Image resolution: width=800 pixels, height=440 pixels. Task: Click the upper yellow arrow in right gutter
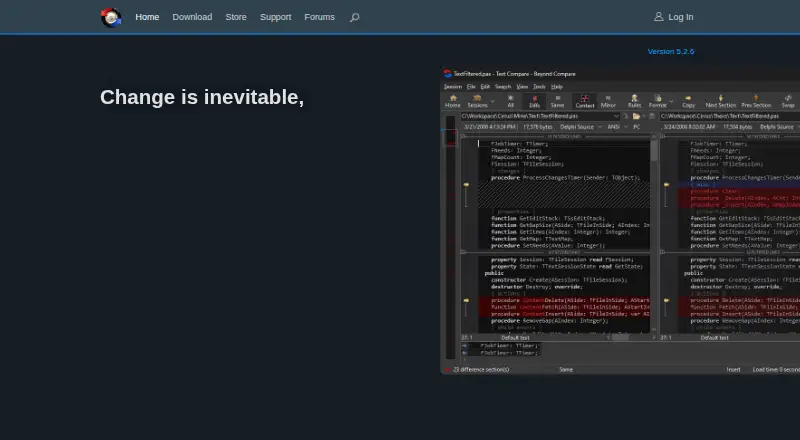click(x=666, y=184)
